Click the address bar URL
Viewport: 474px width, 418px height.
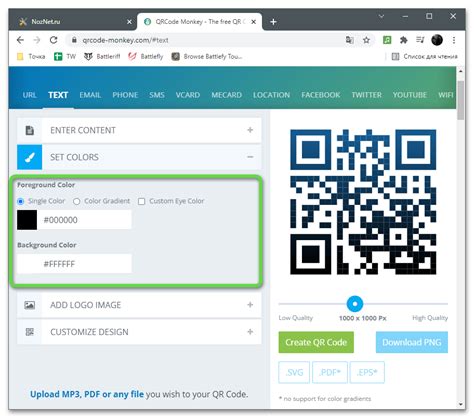pos(125,40)
